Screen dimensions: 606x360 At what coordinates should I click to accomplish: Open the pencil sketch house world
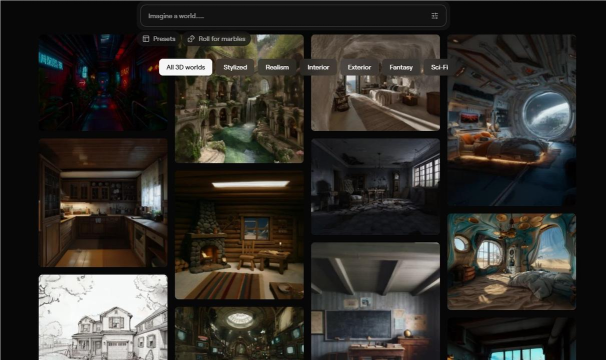tap(103, 317)
